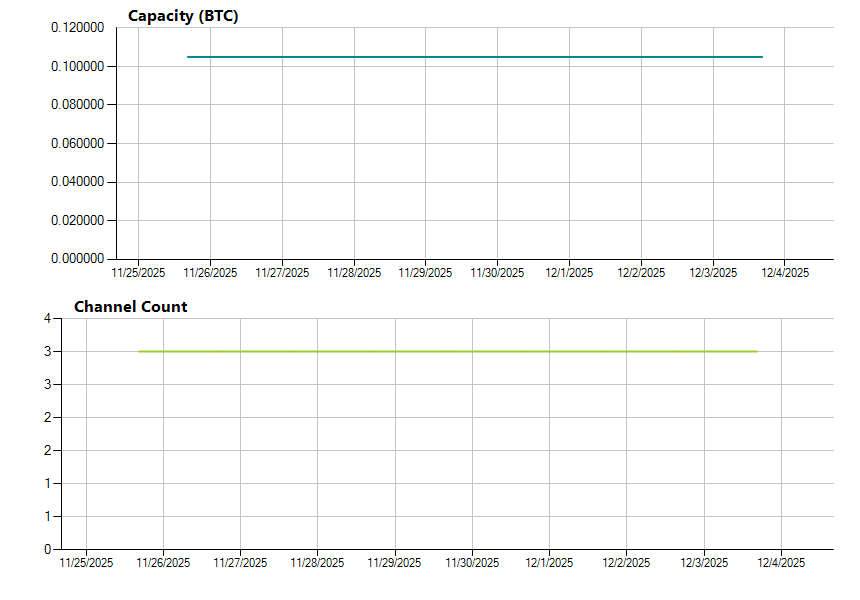Image resolution: width=860 pixels, height=600 pixels.
Task: Click 12/3/2025 on the Channel Count axis
Action: (704, 563)
